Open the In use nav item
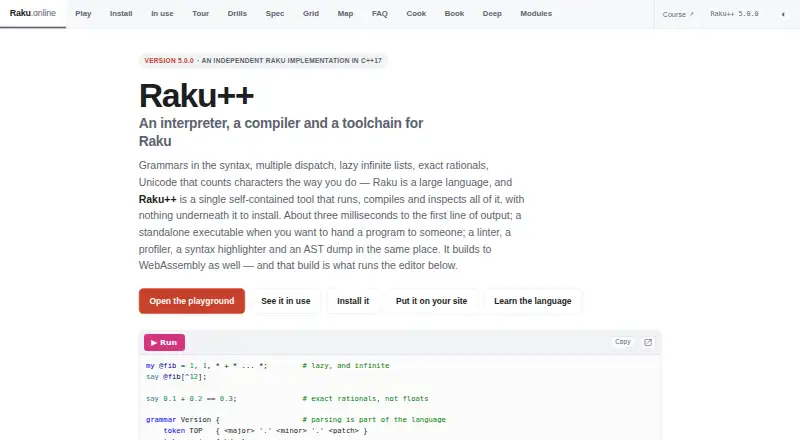The height and width of the screenshot is (440, 800). (162, 14)
